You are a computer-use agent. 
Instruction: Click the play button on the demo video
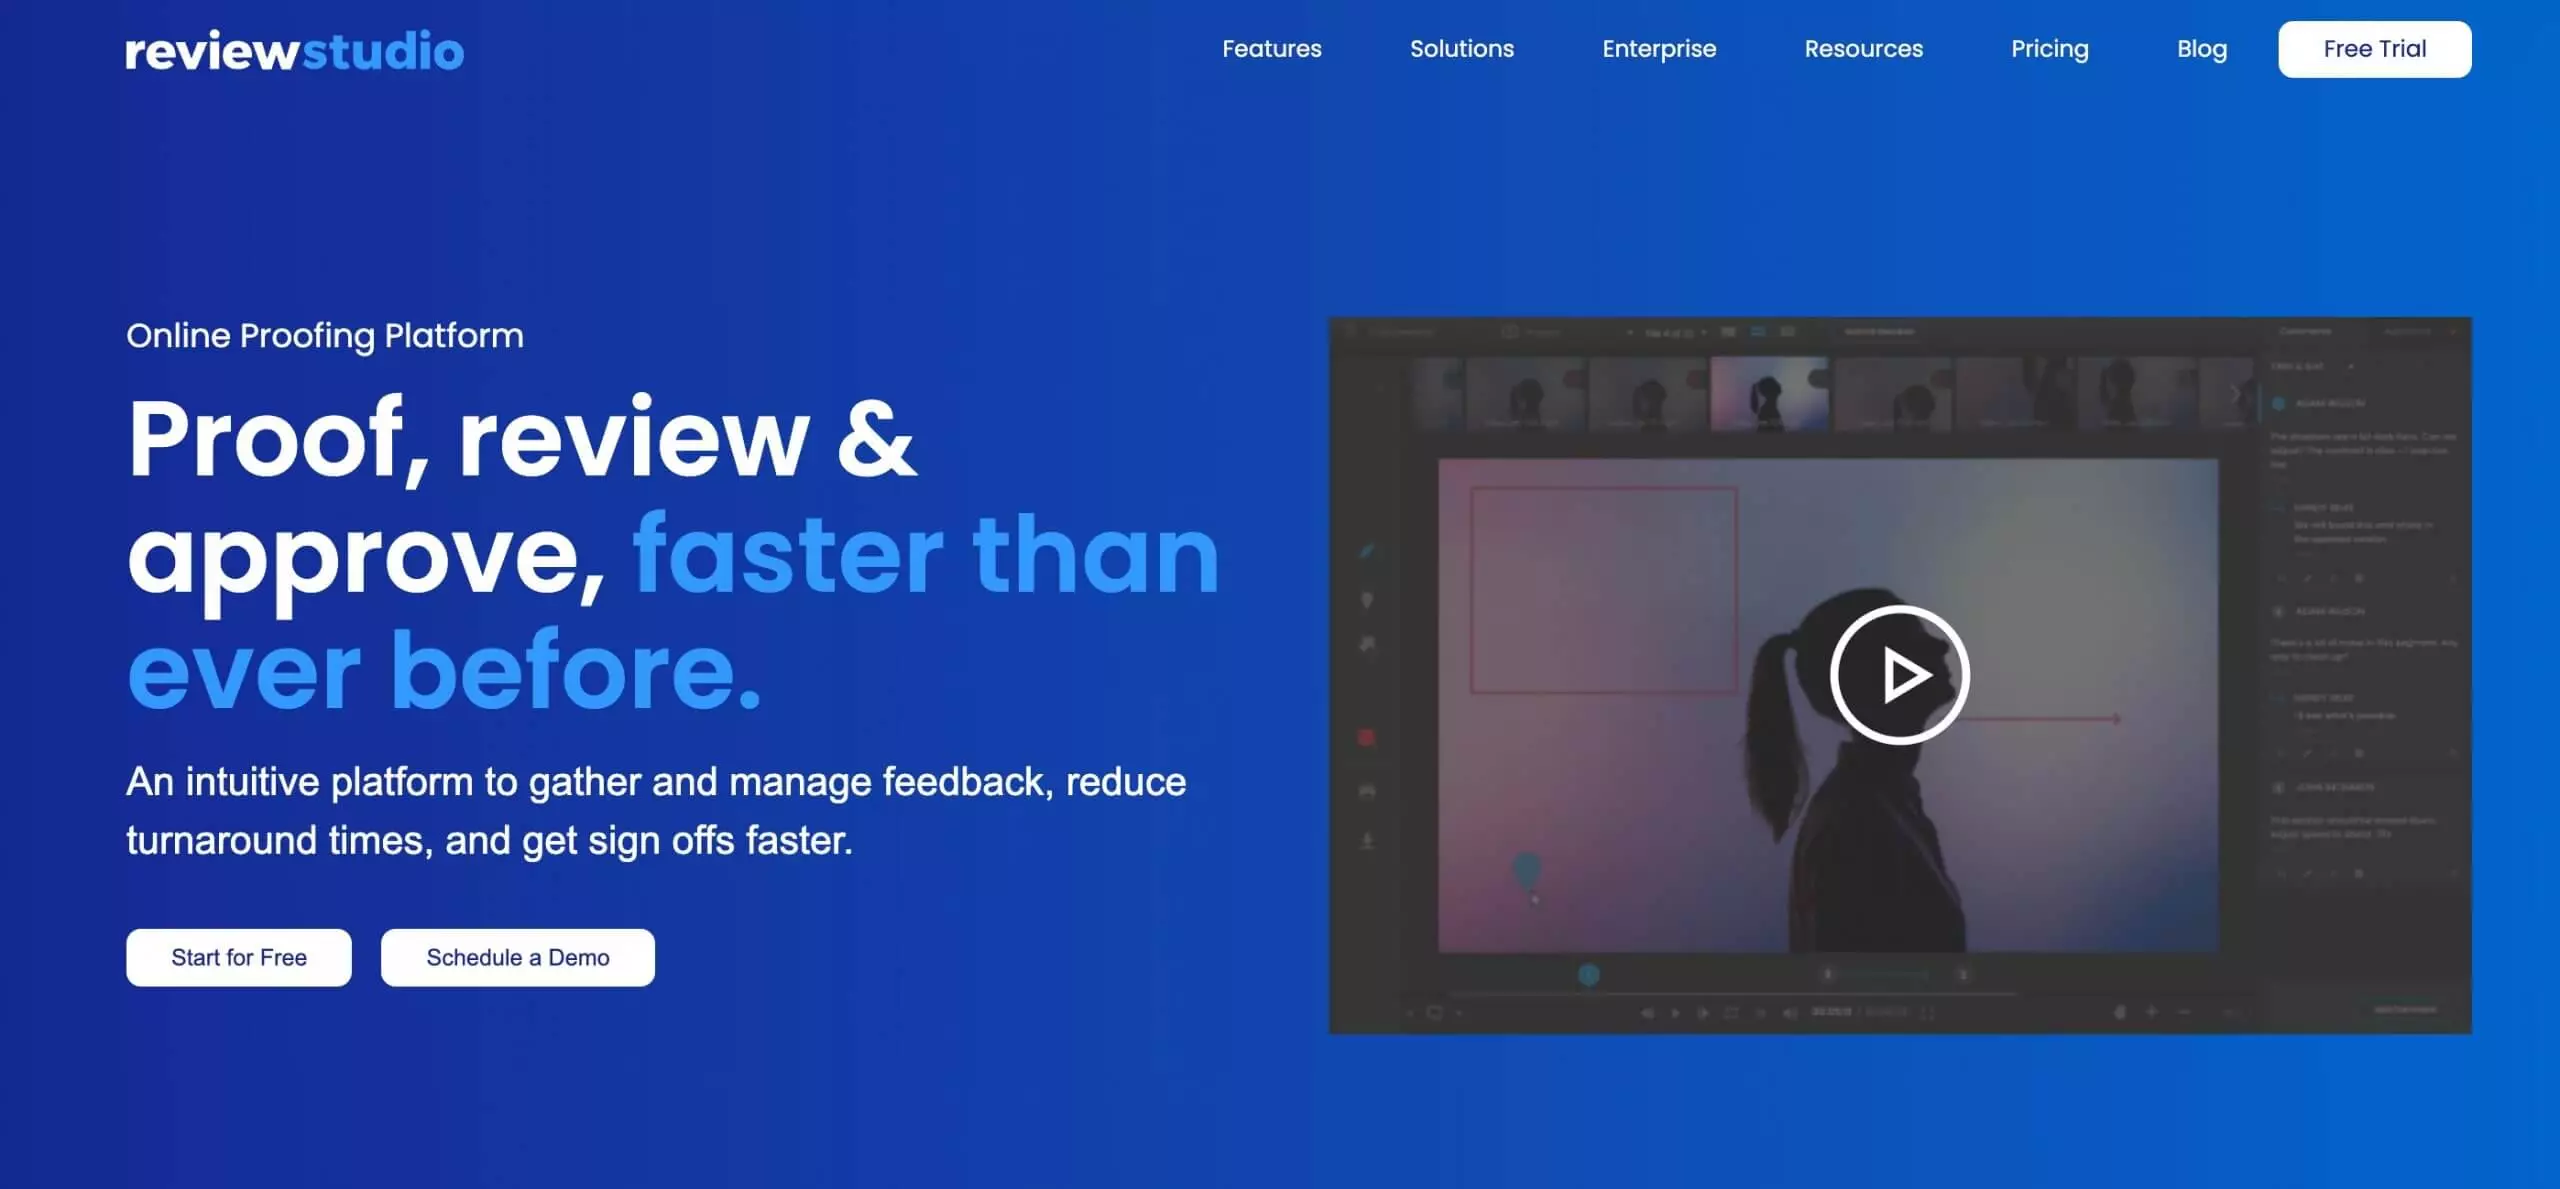click(1899, 673)
